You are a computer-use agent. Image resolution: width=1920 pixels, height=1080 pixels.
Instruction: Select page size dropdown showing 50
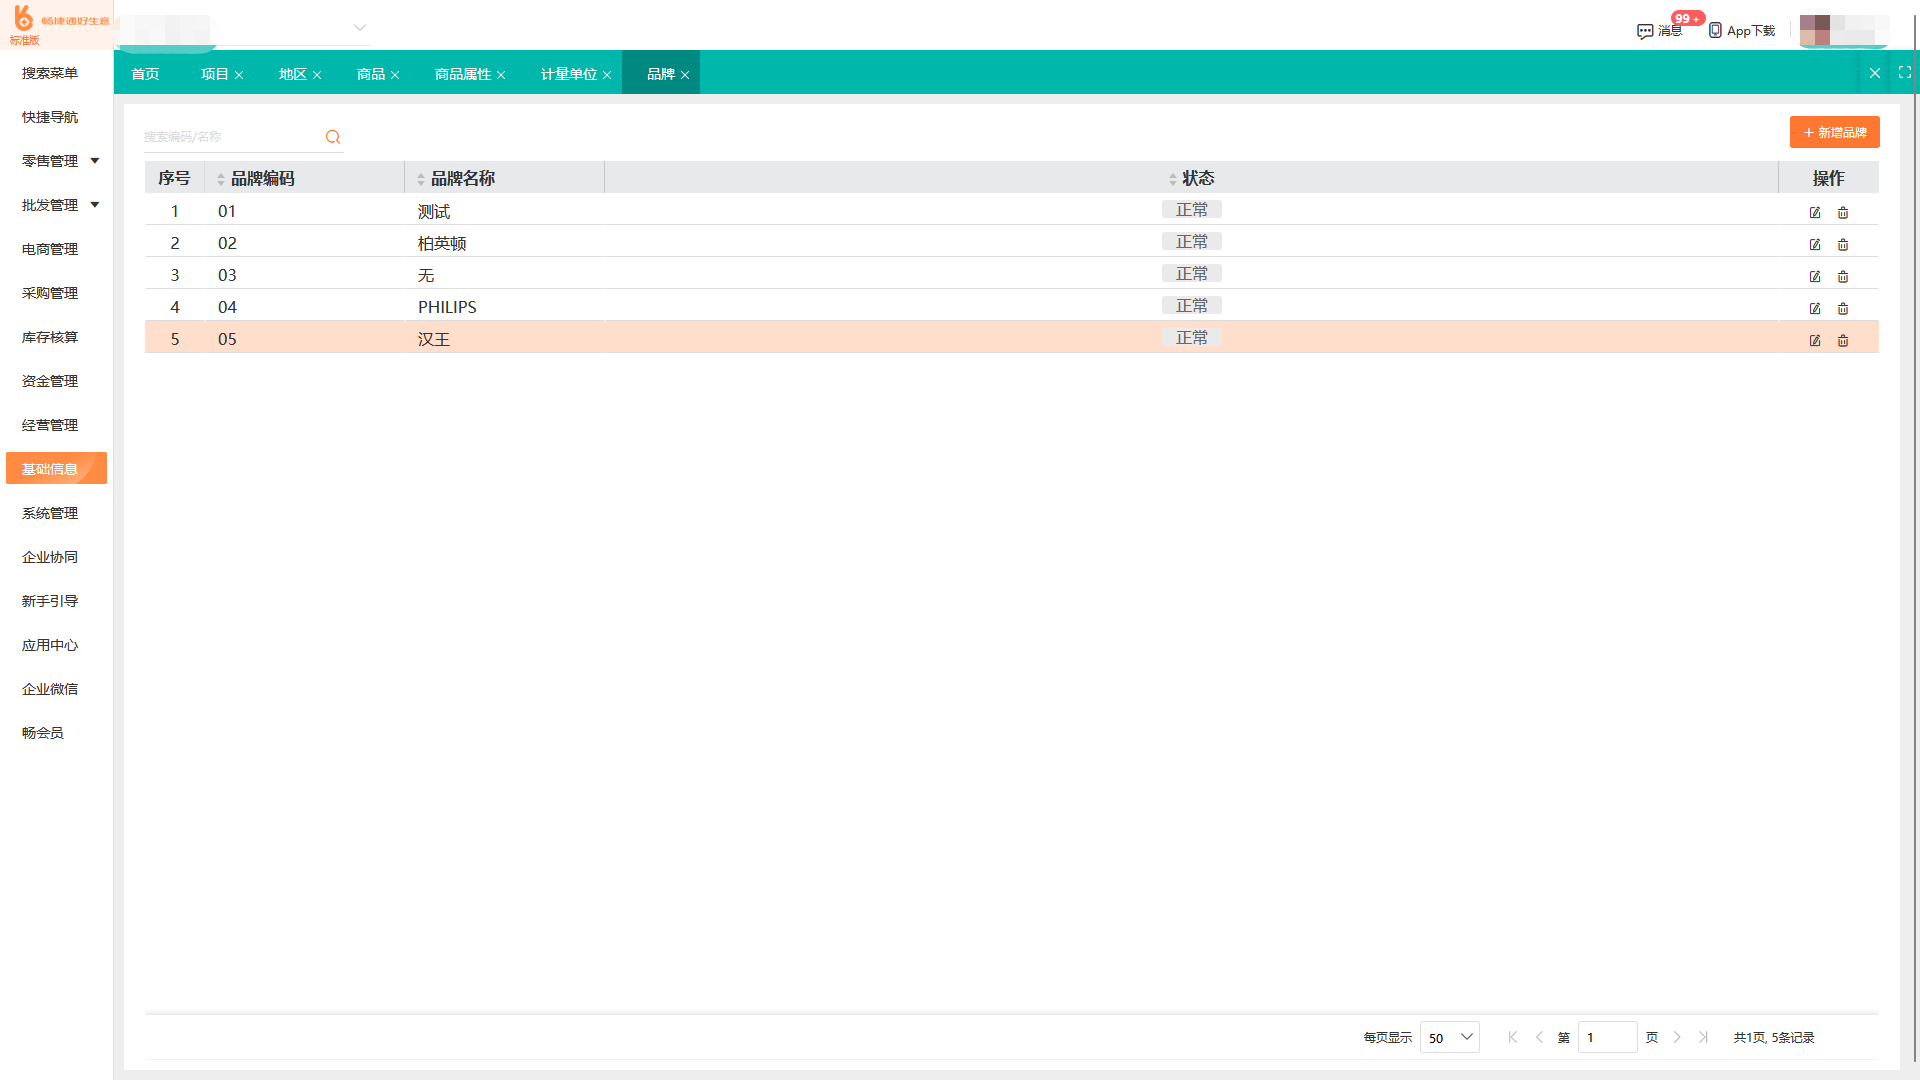[x=1448, y=1039]
